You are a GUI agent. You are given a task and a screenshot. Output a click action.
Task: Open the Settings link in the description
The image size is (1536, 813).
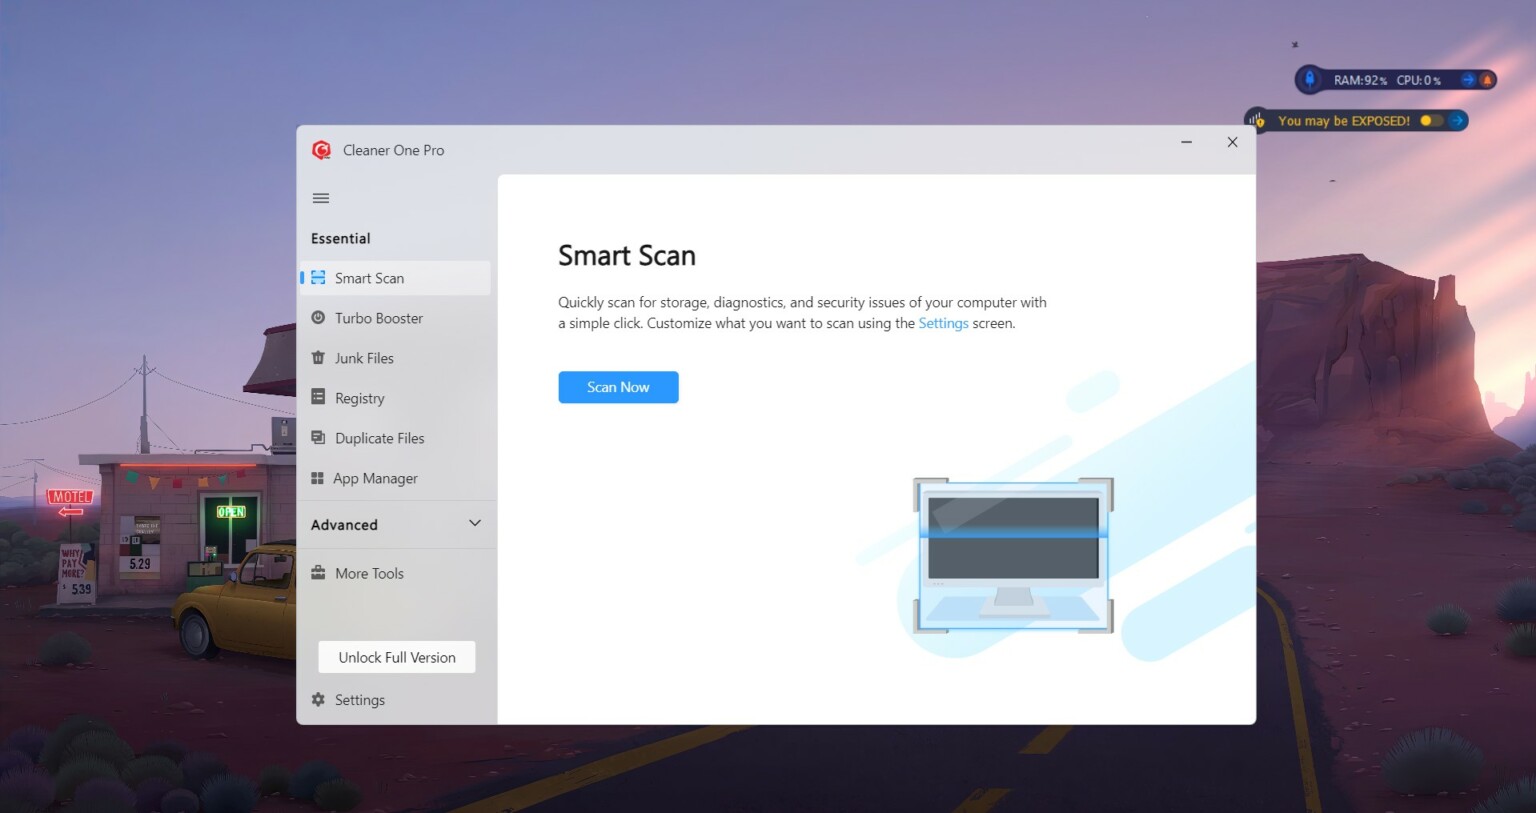(943, 323)
